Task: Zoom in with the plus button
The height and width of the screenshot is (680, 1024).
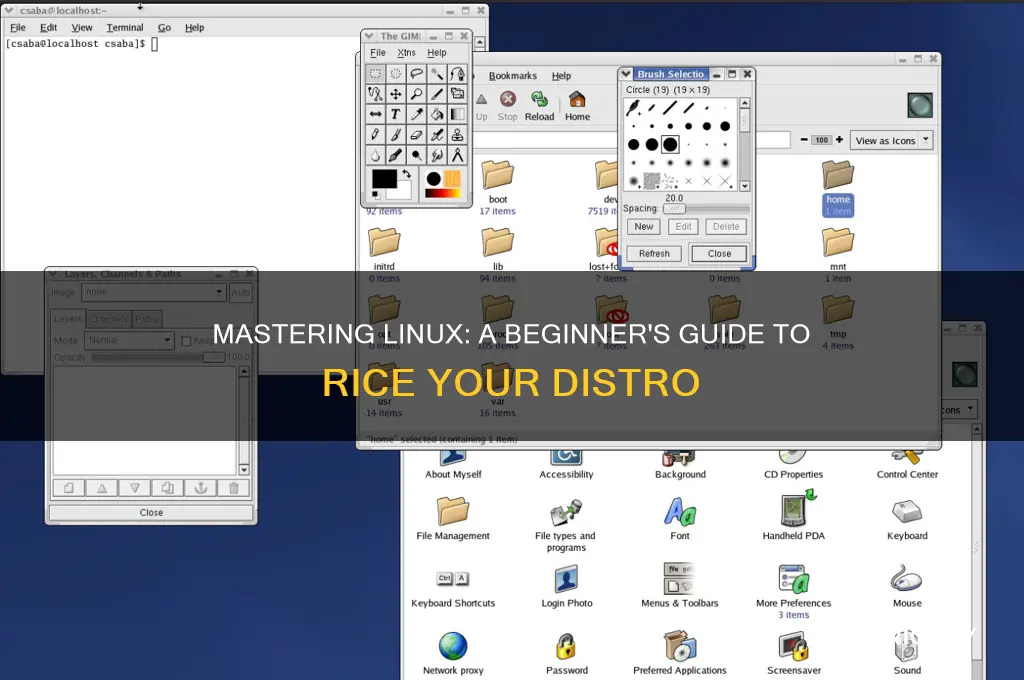Action: point(839,140)
